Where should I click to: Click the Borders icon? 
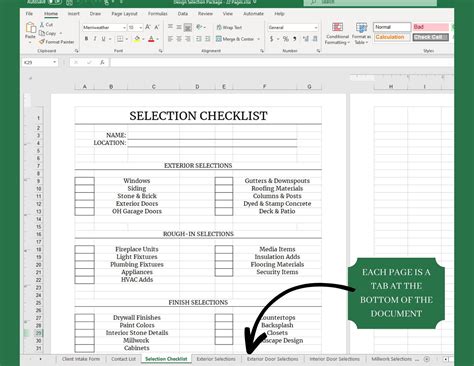point(120,39)
